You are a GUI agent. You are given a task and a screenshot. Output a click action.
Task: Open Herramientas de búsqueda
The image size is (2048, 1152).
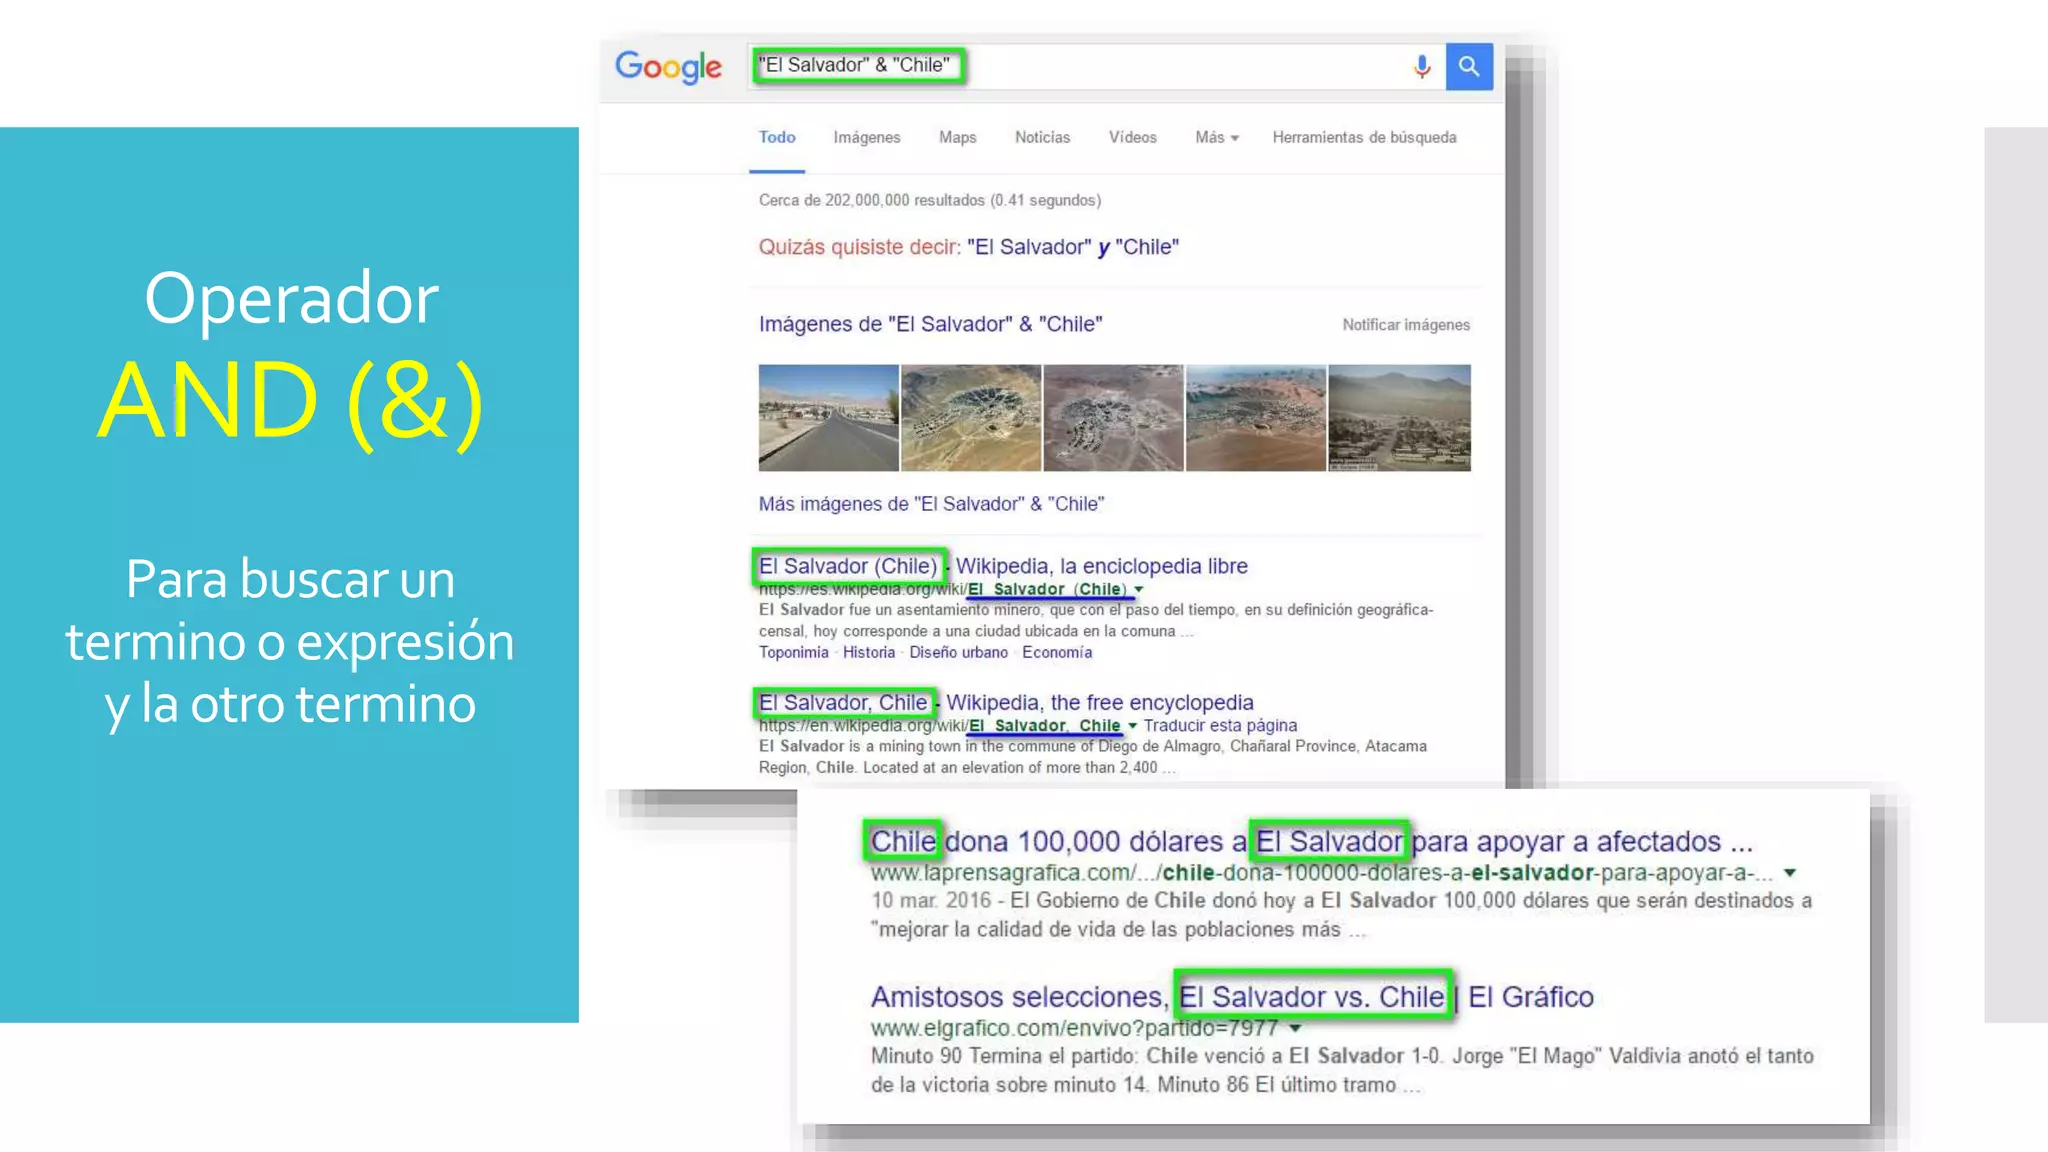click(x=1364, y=137)
